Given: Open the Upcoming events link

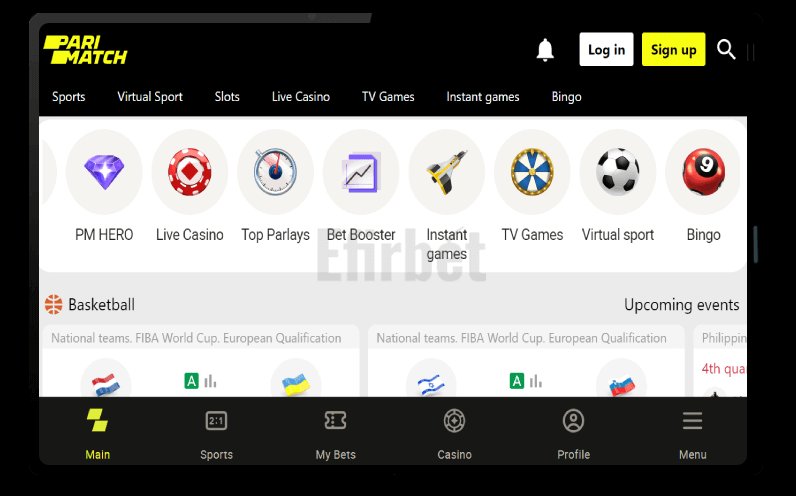Looking at the screenshot, I should click(x=681, y=305).
